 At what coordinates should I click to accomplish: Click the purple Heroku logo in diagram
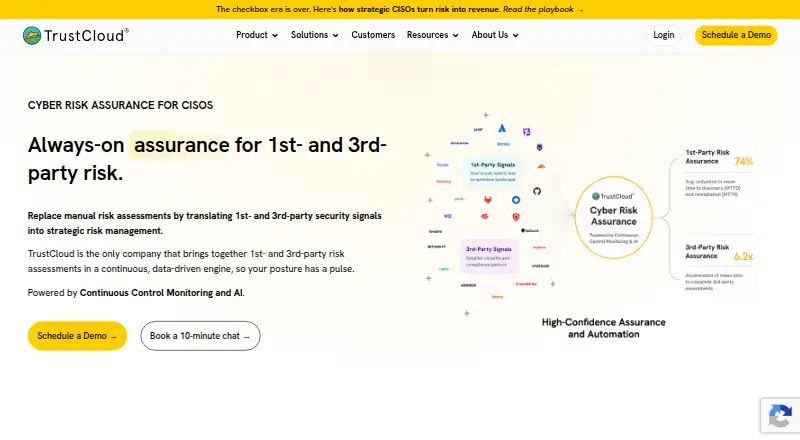(527, 132)
